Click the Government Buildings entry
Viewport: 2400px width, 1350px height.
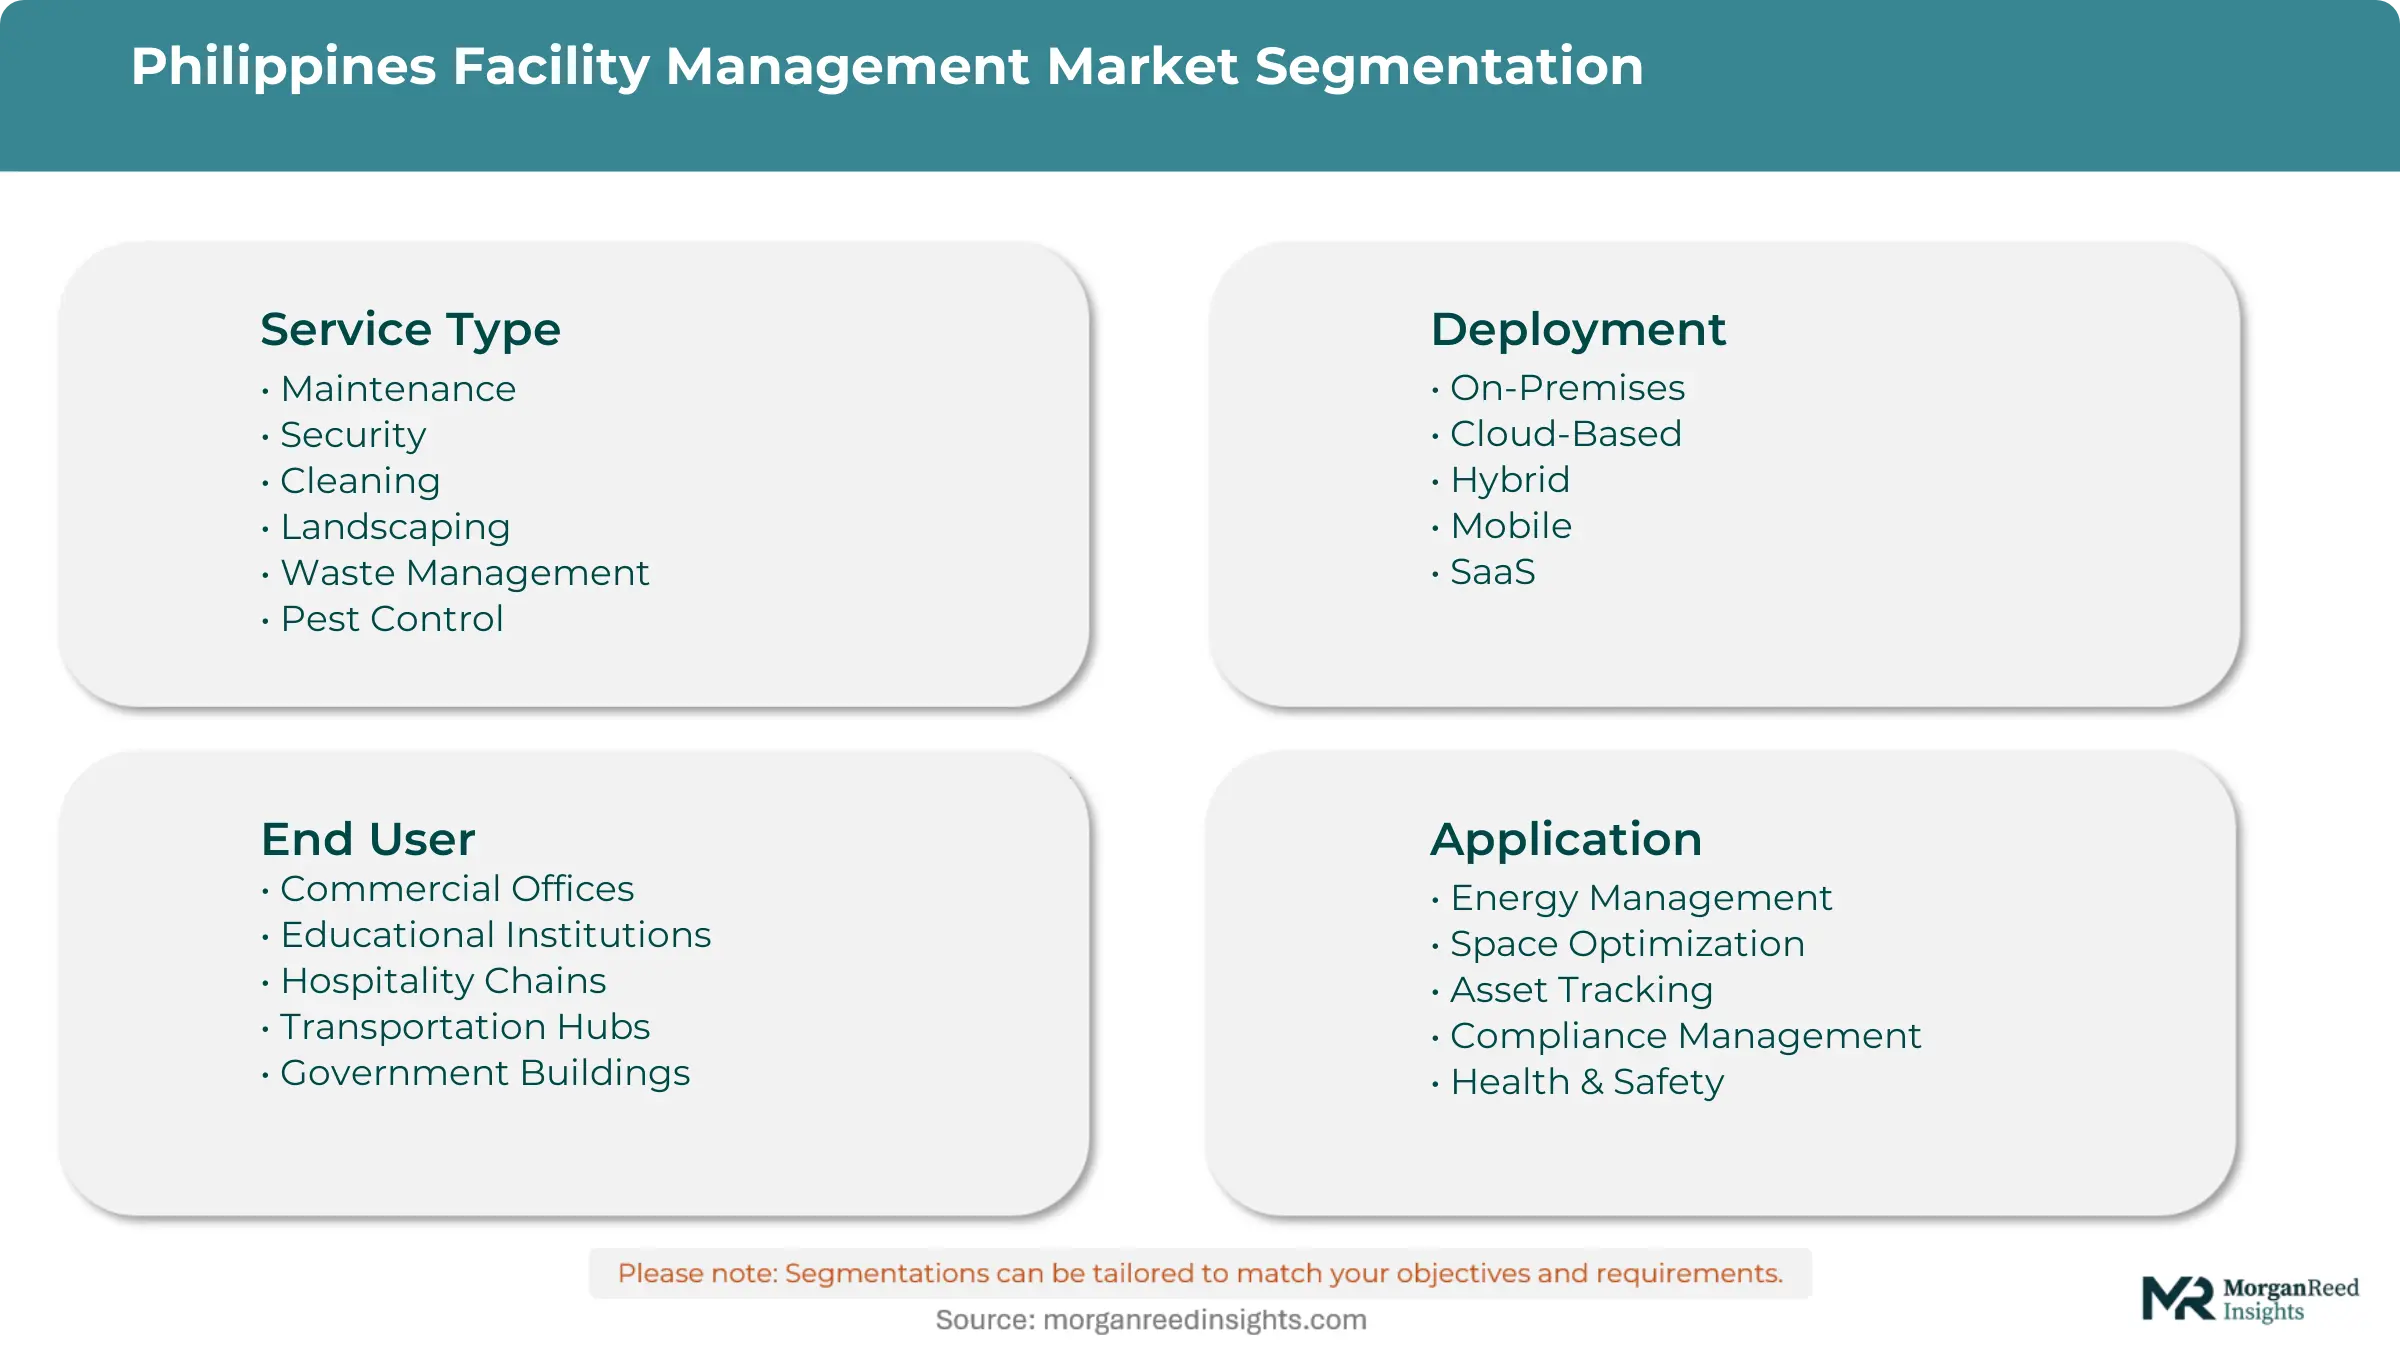point(486,1074)
